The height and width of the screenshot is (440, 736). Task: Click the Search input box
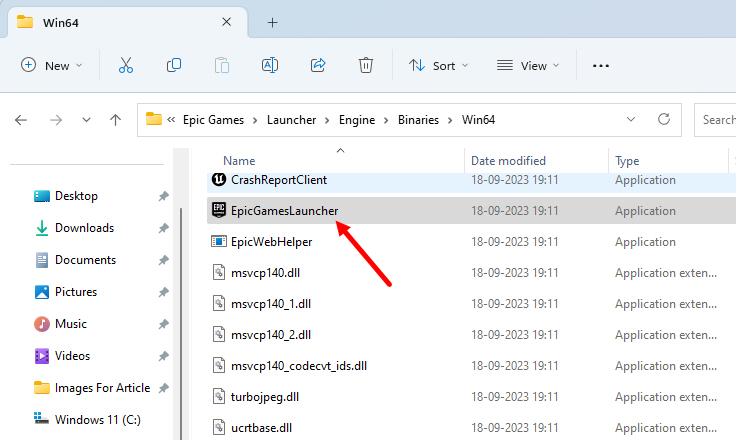(715, 120)
